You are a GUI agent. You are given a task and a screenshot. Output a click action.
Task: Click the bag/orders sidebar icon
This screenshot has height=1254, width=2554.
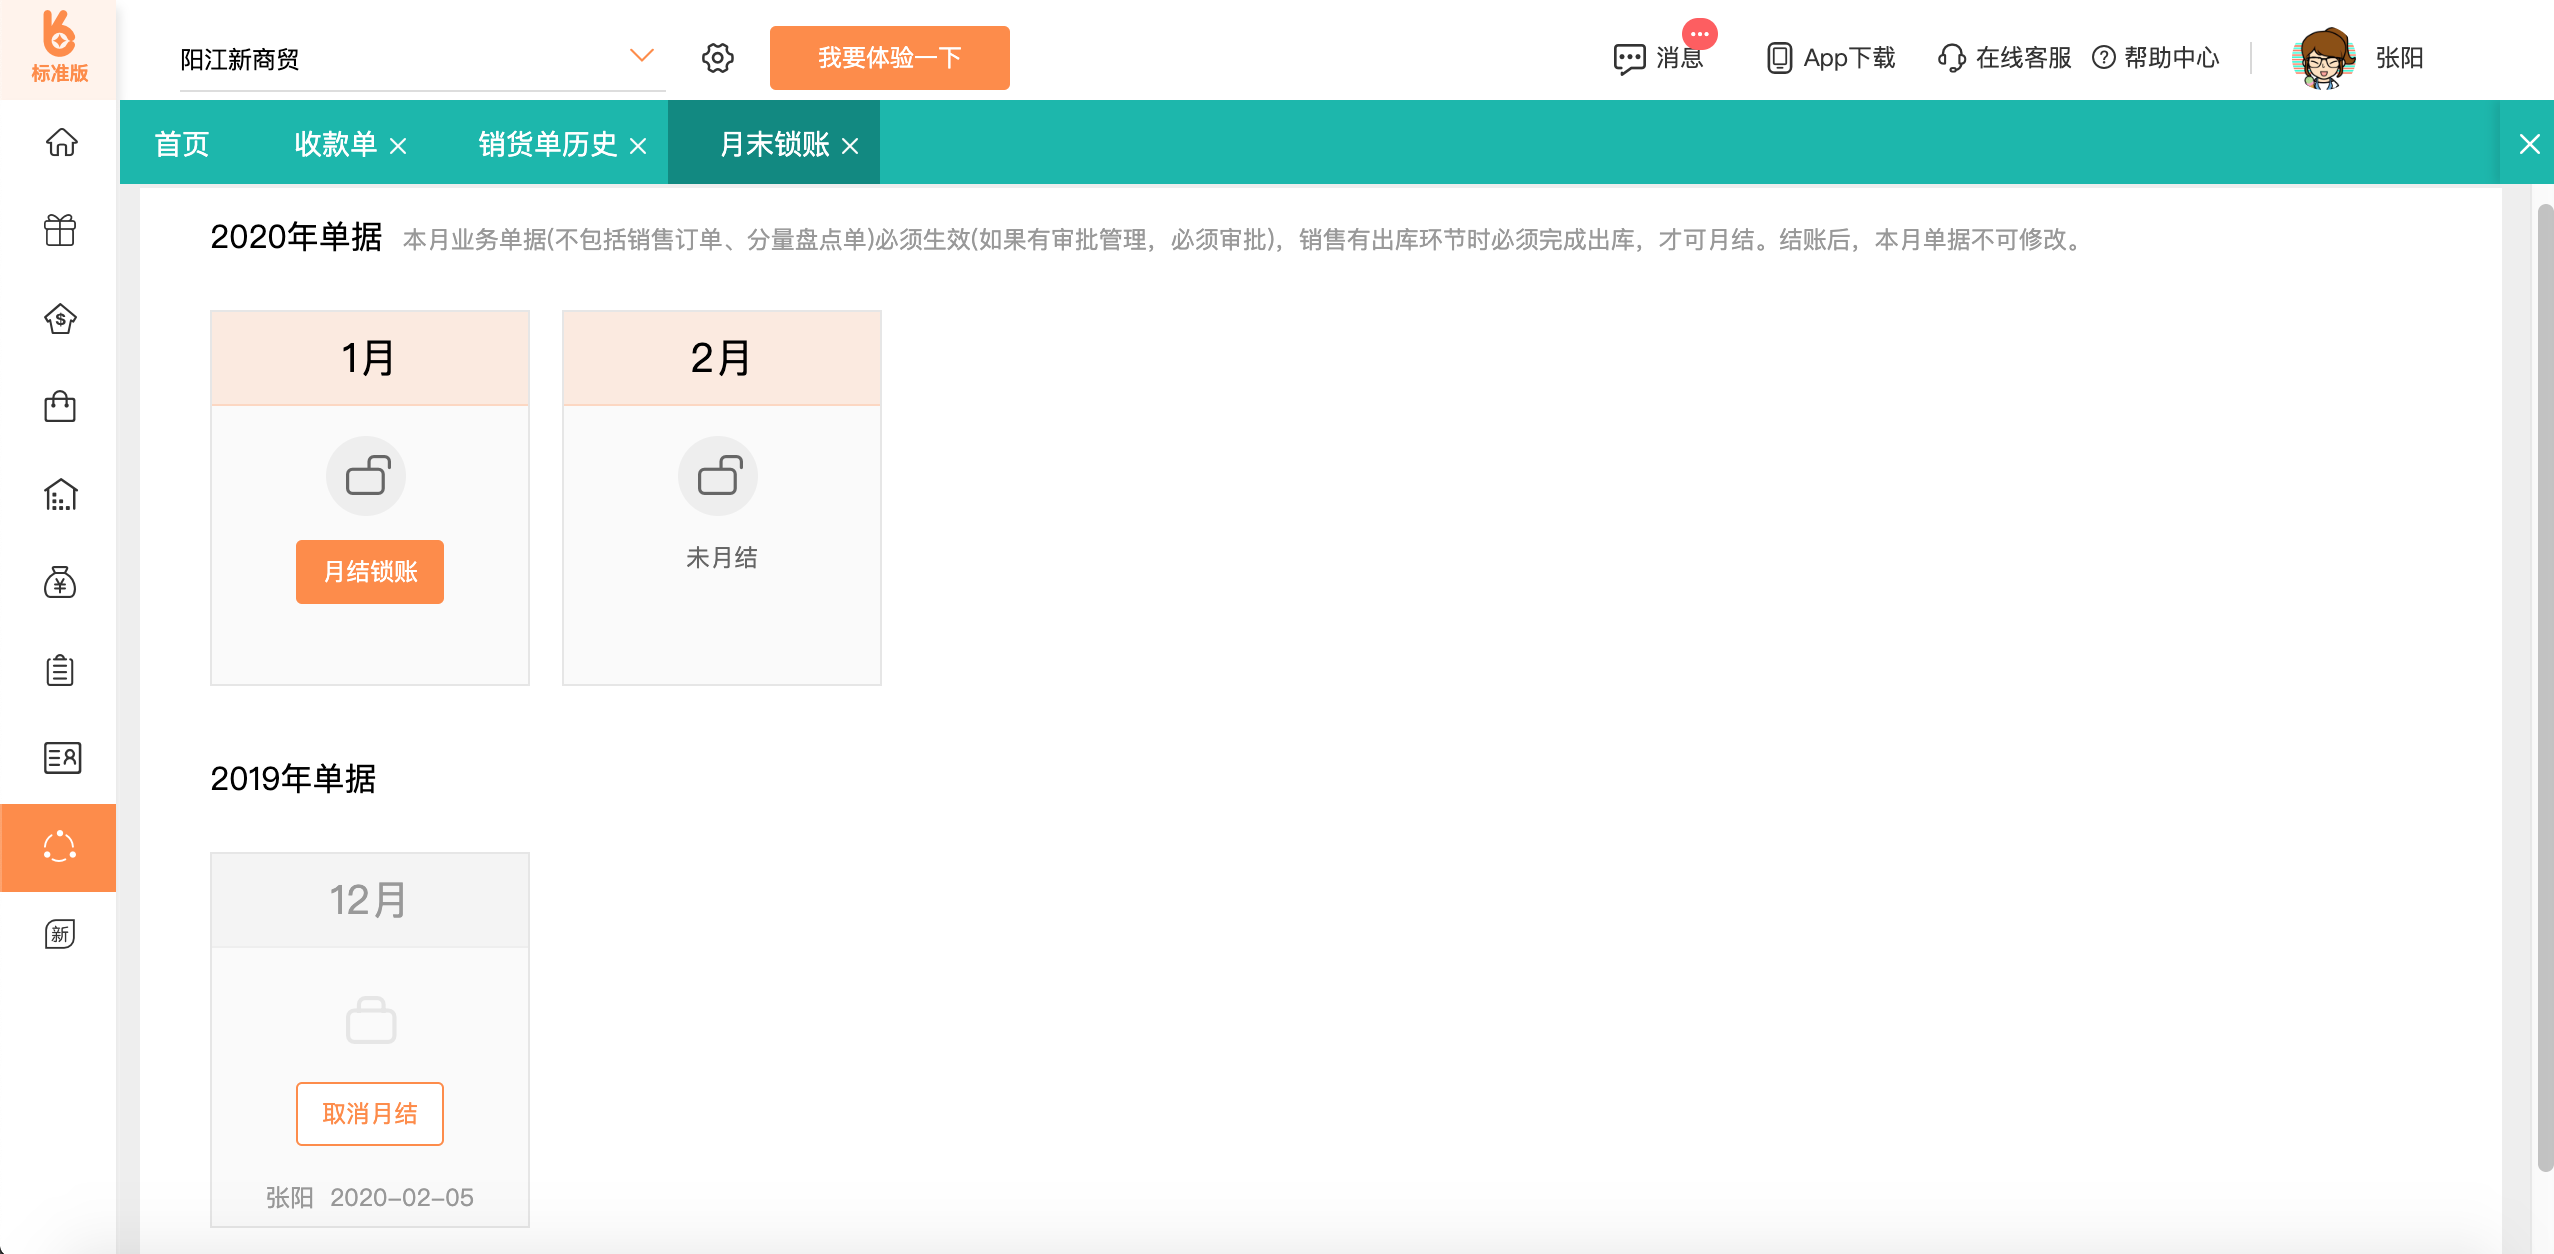coord(60,406)
